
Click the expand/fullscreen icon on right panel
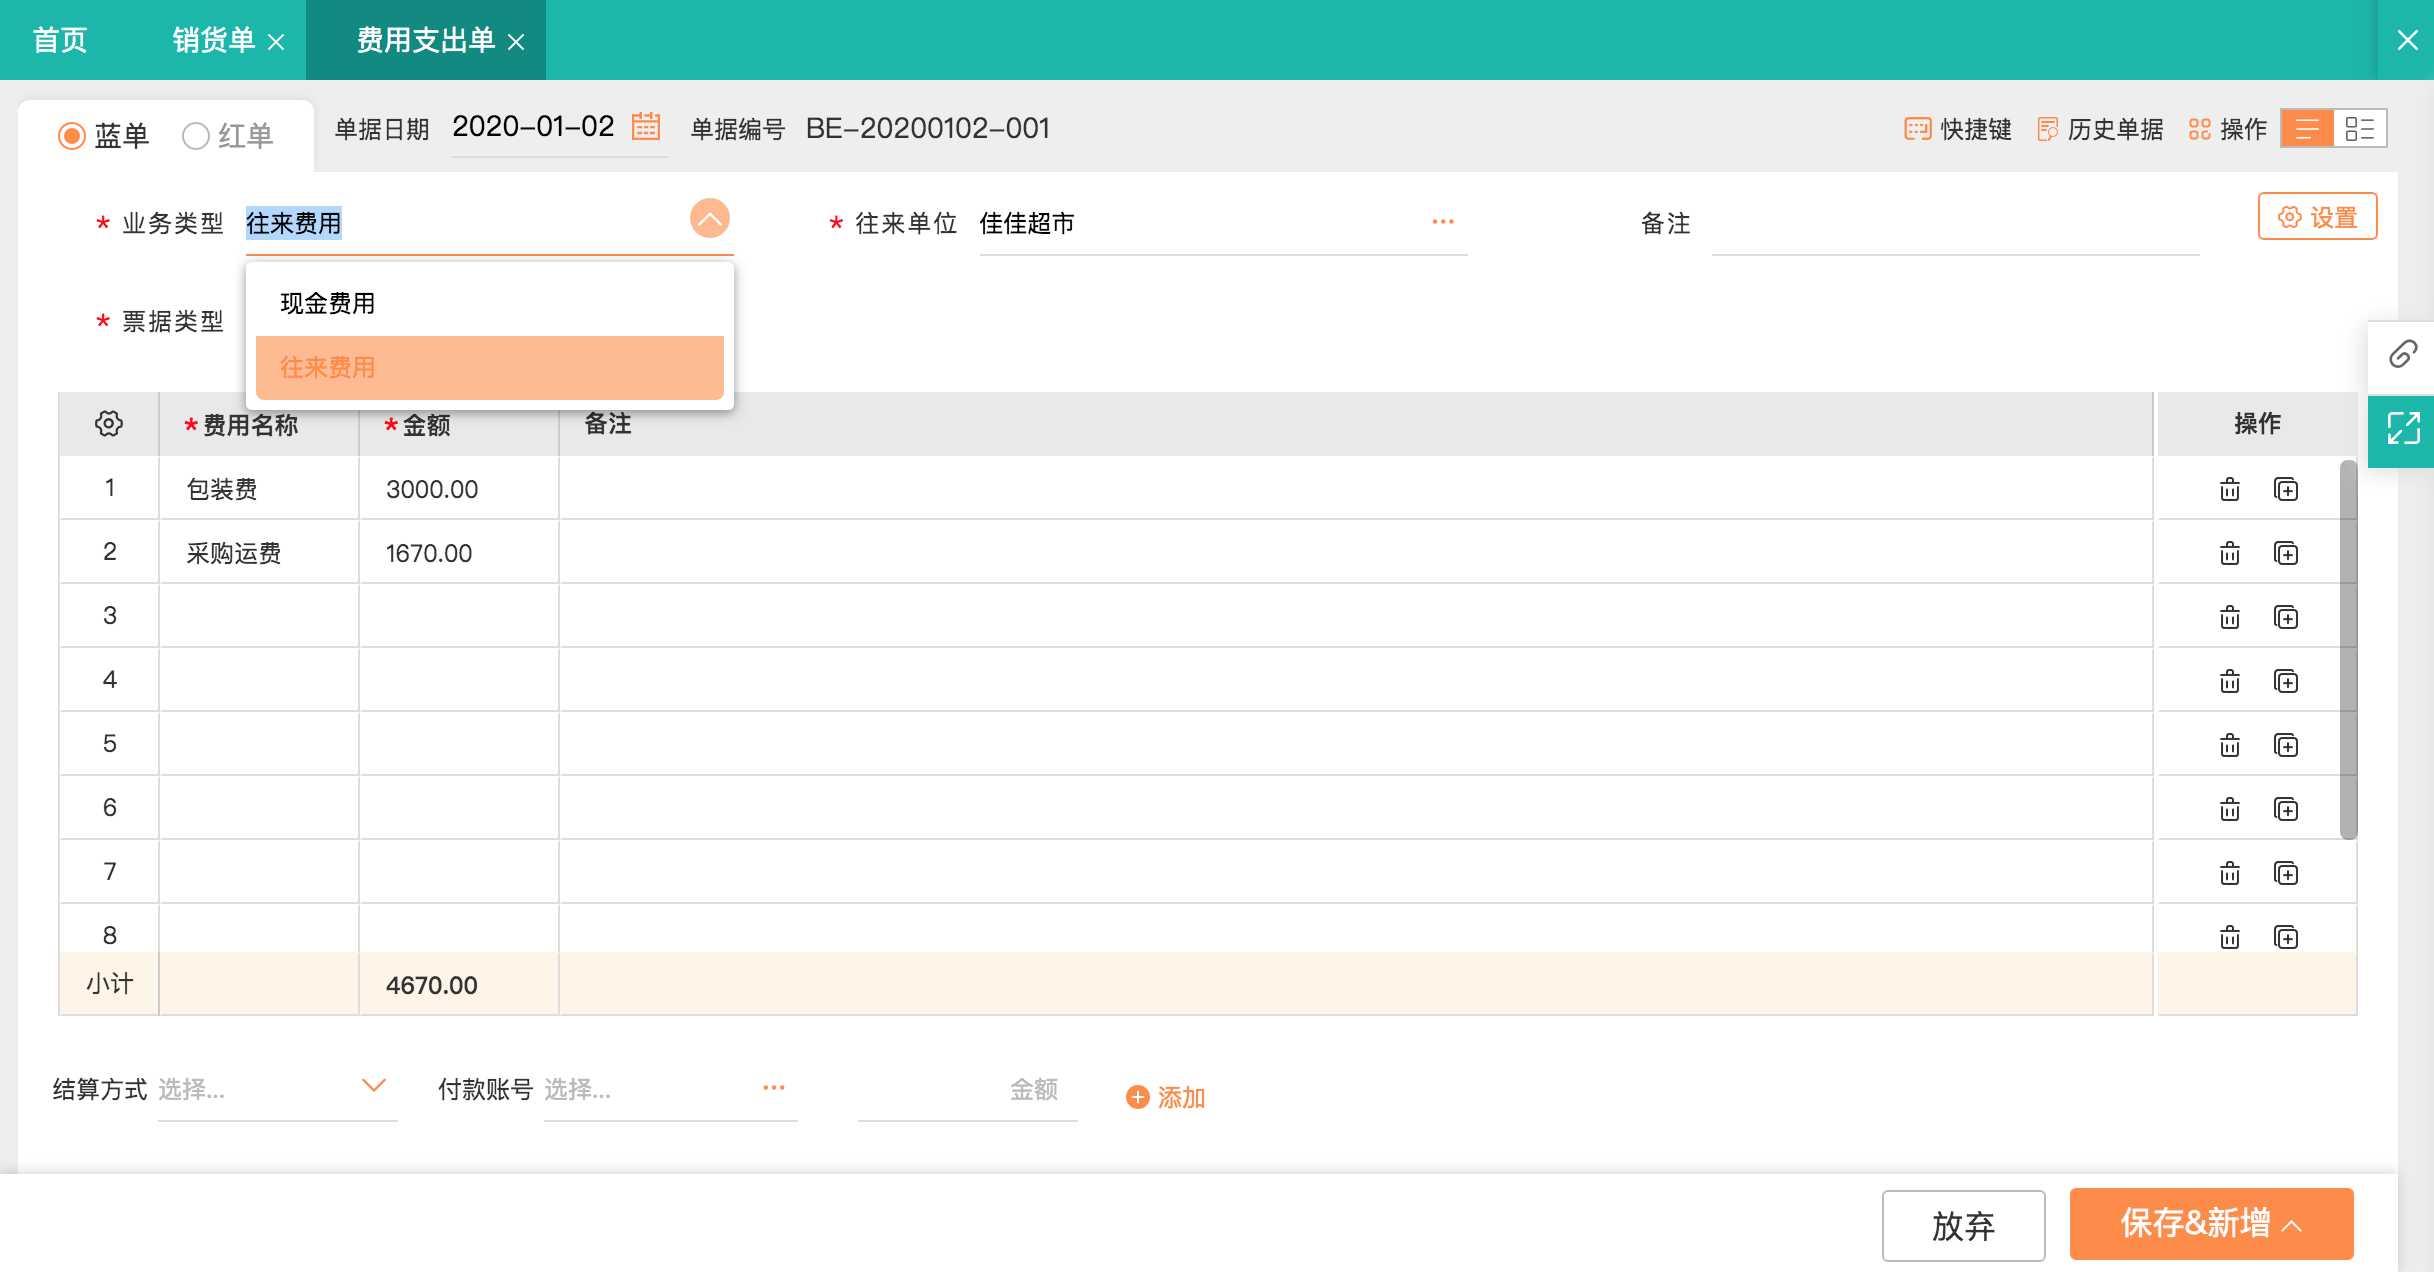[2403, 425]
